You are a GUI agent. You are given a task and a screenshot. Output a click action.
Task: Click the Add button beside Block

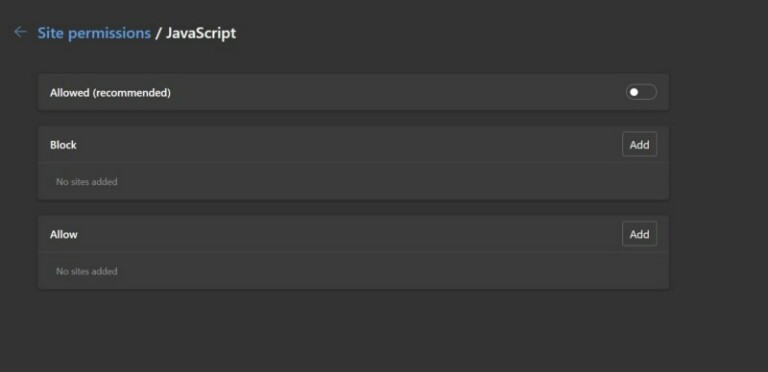click(639, 144)
